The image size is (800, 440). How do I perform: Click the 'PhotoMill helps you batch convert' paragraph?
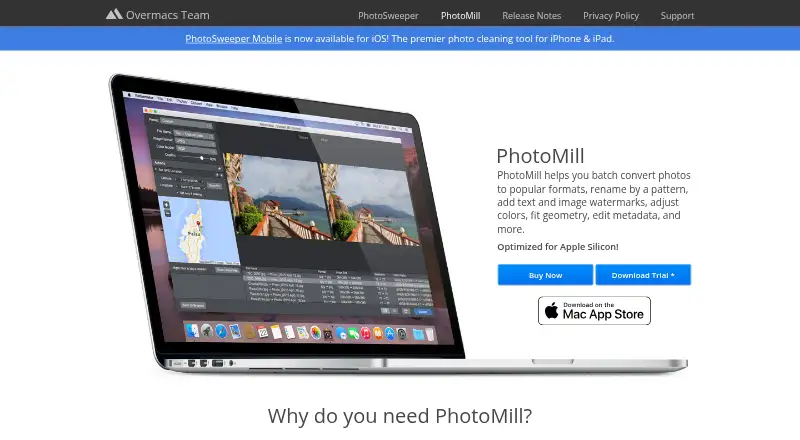pos(594,202)
